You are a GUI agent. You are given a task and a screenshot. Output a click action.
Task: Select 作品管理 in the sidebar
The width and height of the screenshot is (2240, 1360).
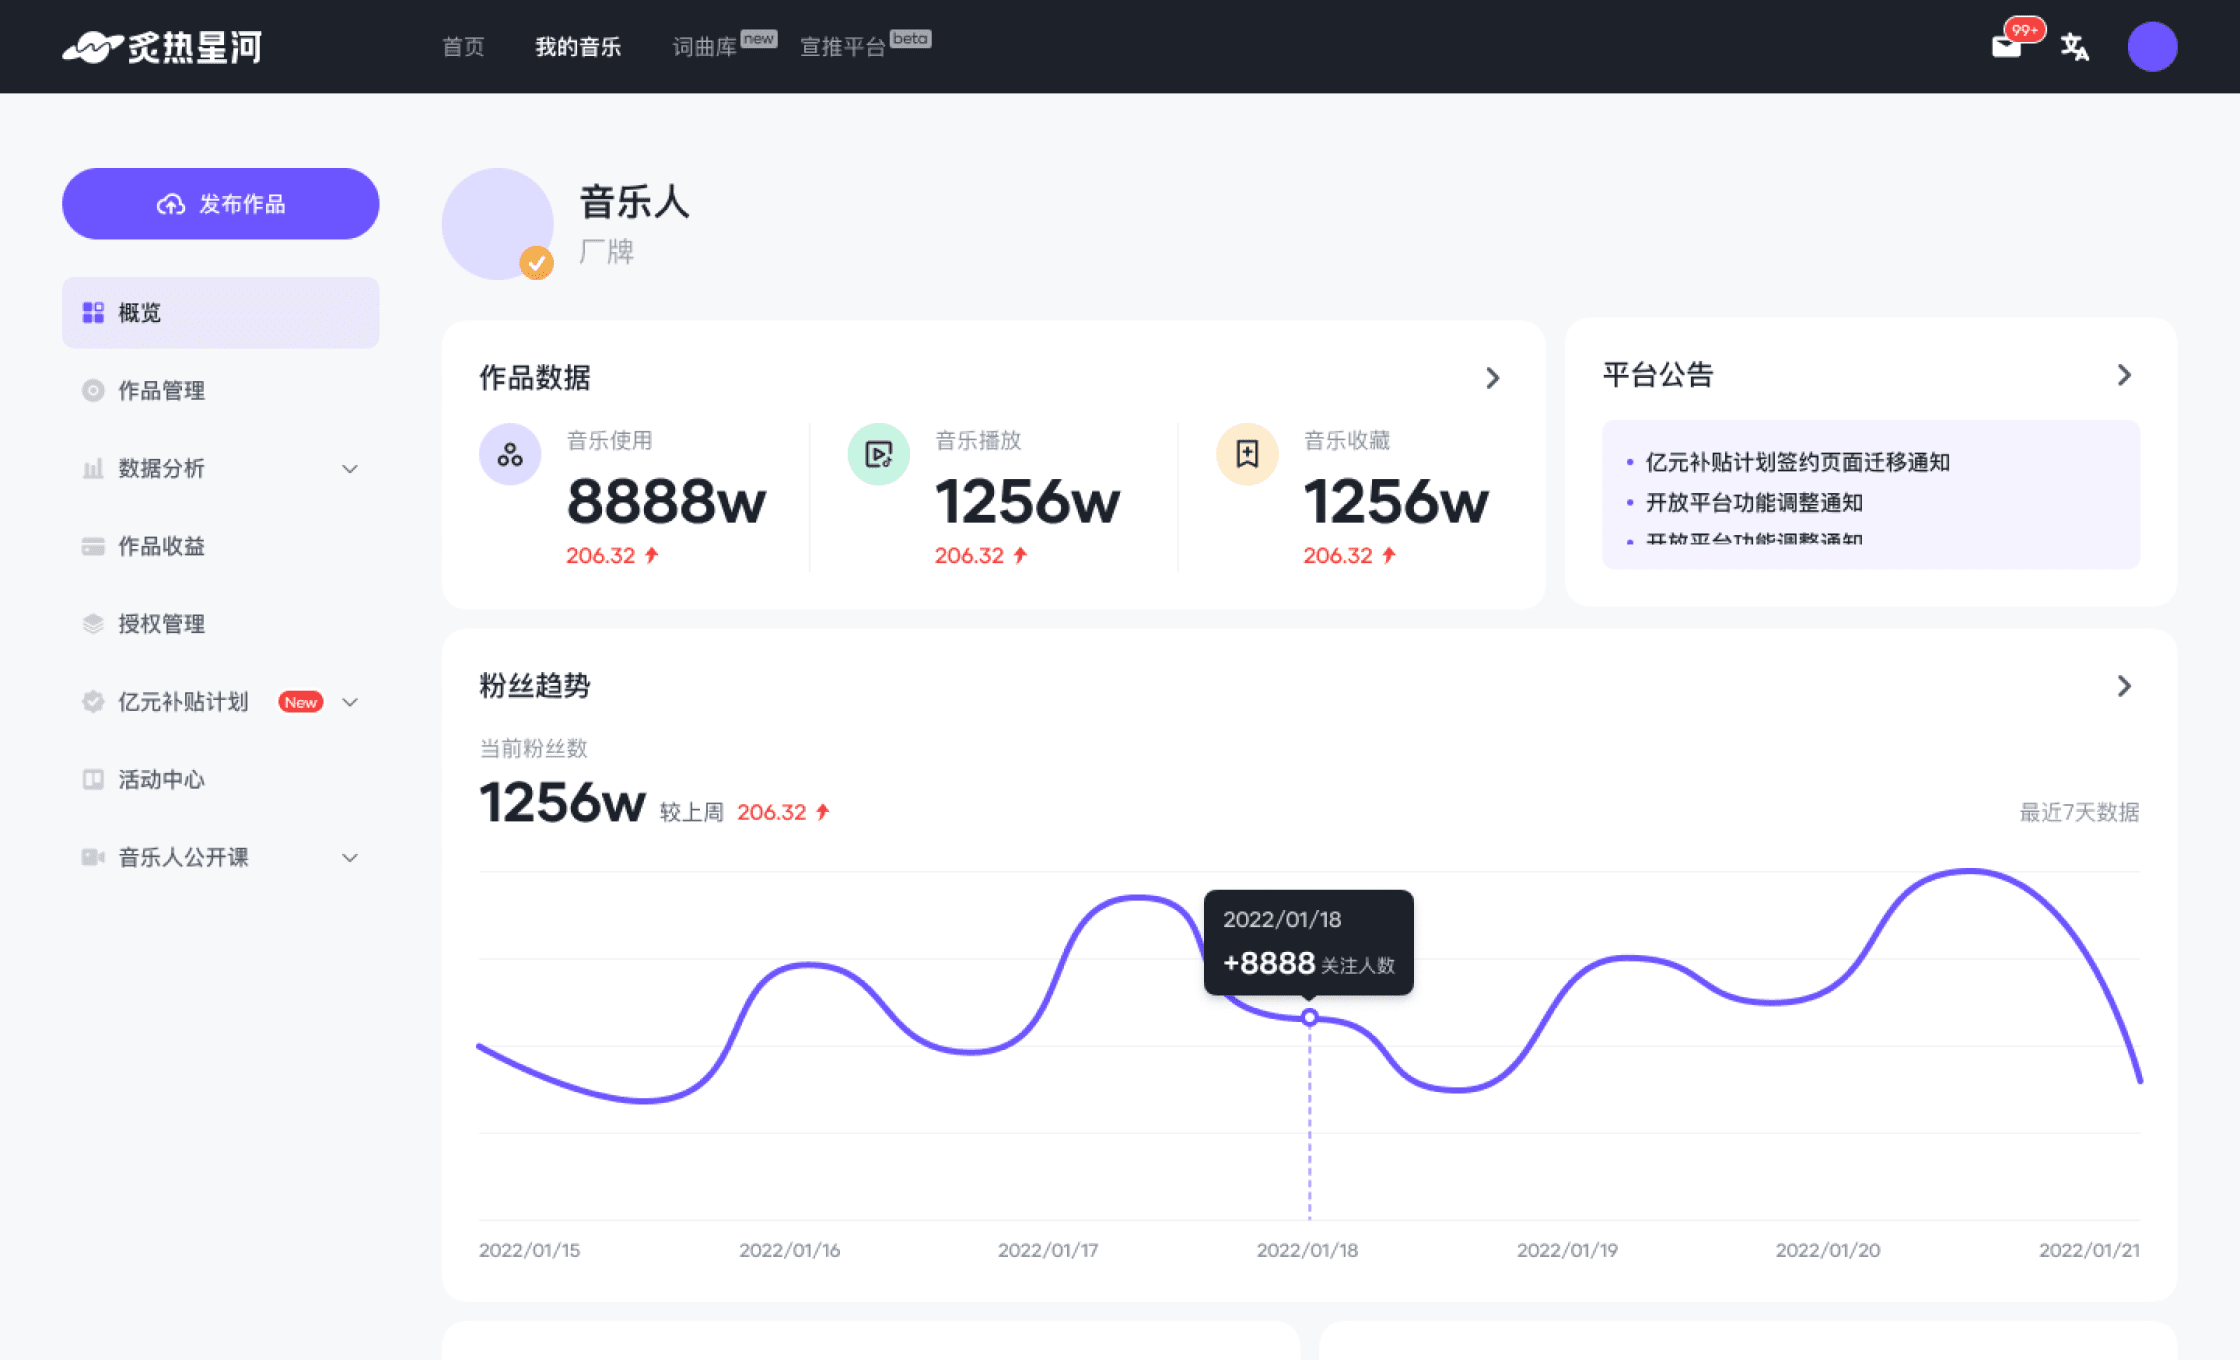pos(161,391)
